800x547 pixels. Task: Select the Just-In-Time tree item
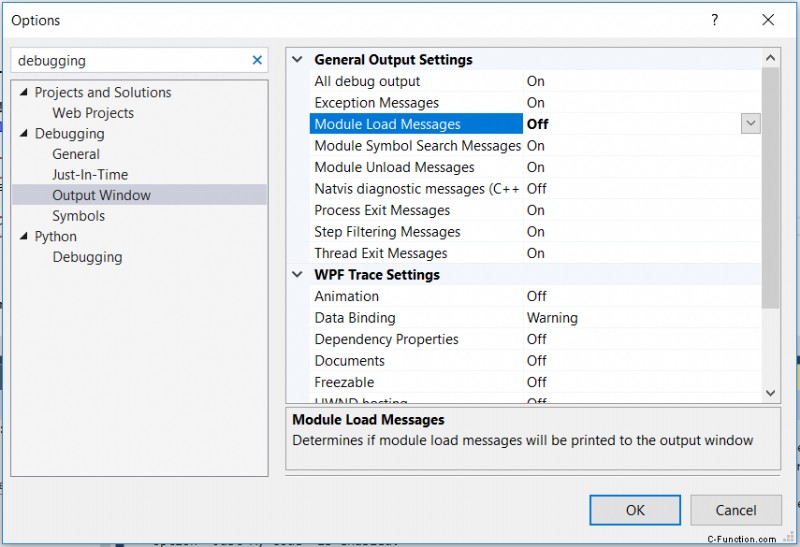(x=90, y=175)
